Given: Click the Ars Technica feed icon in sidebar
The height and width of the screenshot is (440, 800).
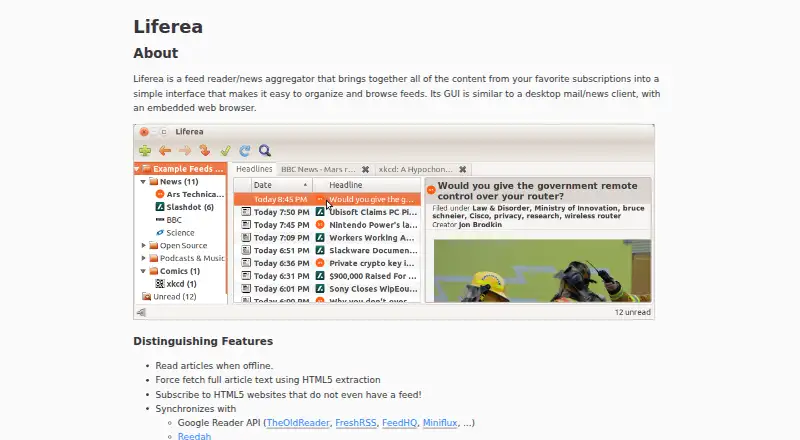Looking at the screenshot, I should (x=160, y=194).
